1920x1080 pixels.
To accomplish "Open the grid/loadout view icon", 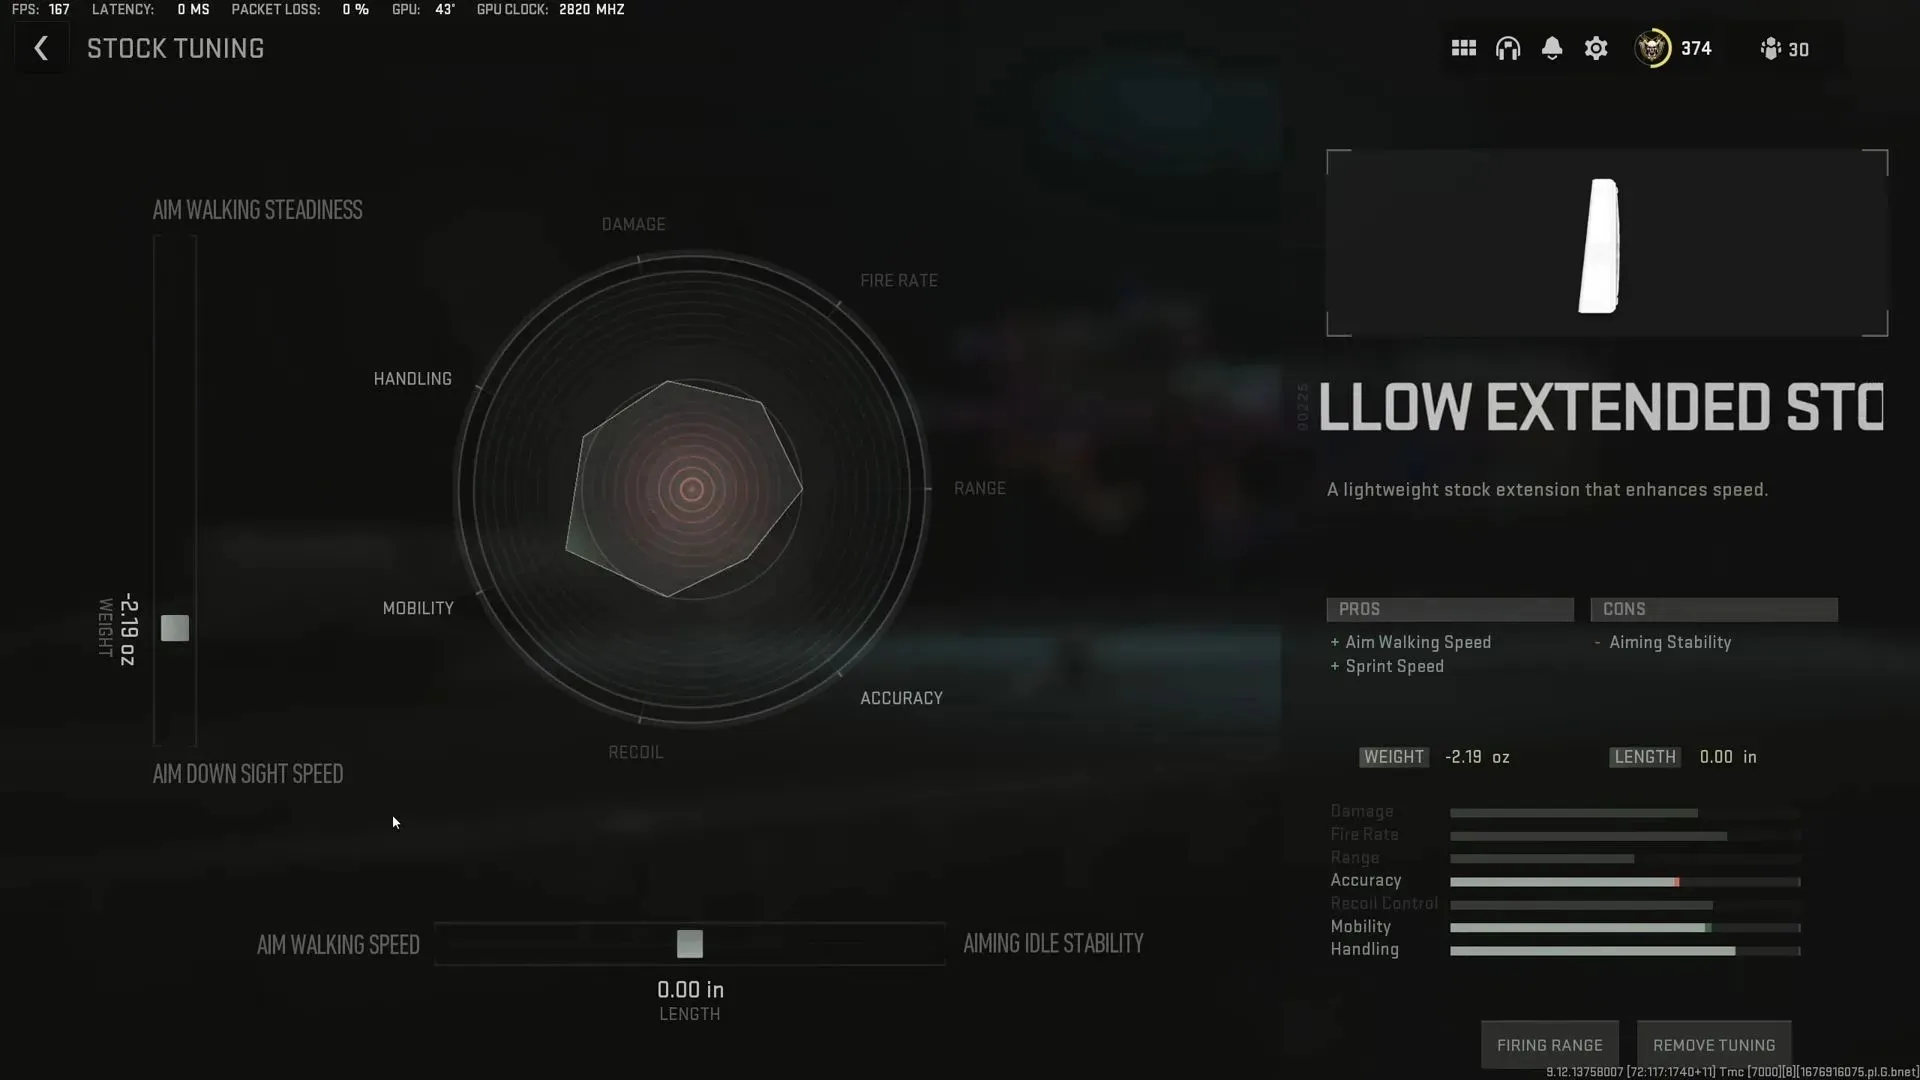I will click(x=1464, y=49).
